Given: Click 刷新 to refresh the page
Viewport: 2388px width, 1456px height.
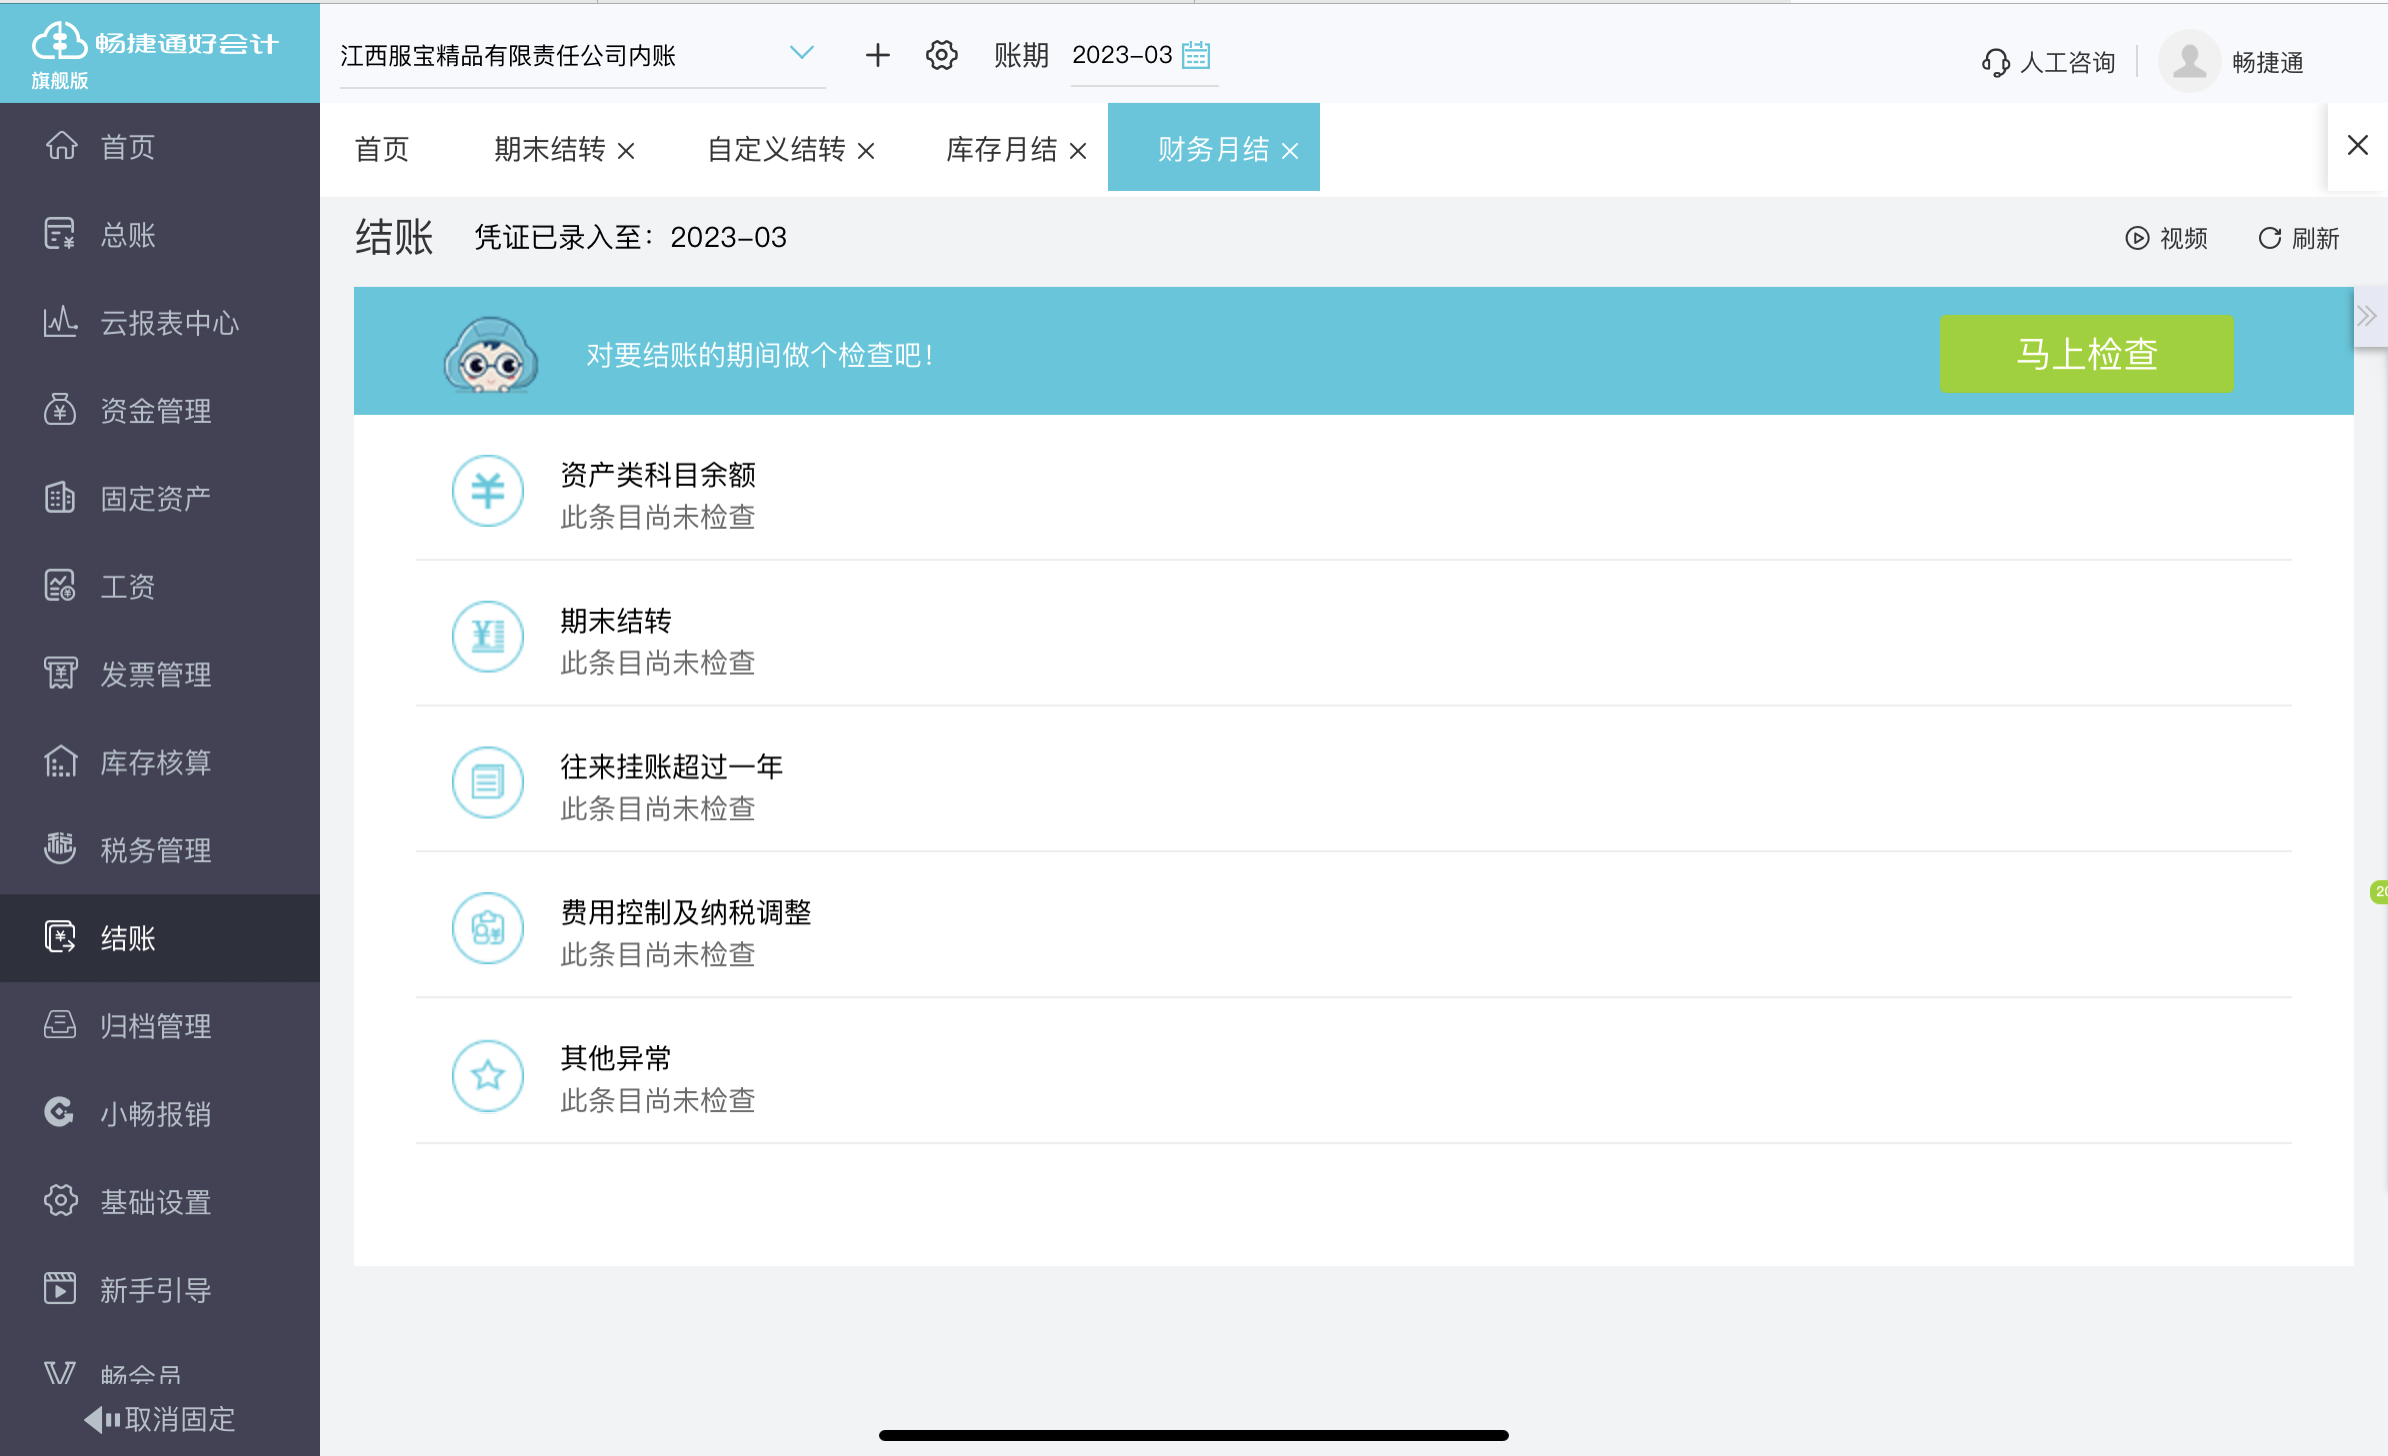Looking at the screenshot, I should (2301, 237).
